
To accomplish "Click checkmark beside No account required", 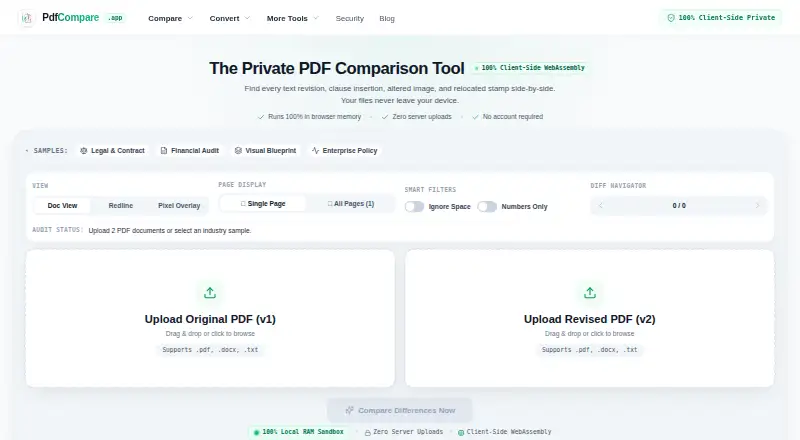I will (x=476, y=117).
